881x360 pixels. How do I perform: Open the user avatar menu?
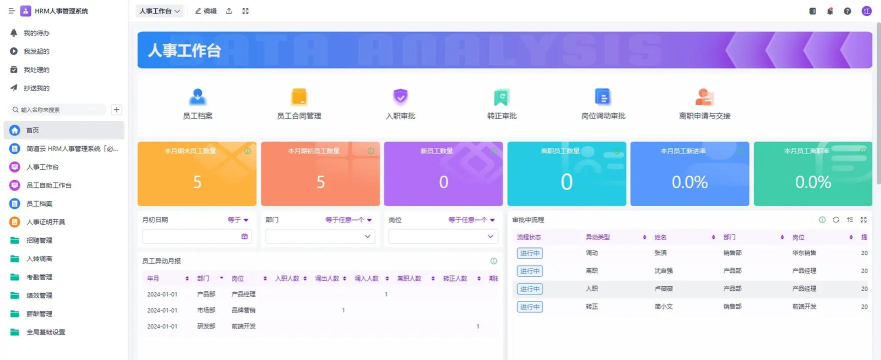tap(866, 11)
